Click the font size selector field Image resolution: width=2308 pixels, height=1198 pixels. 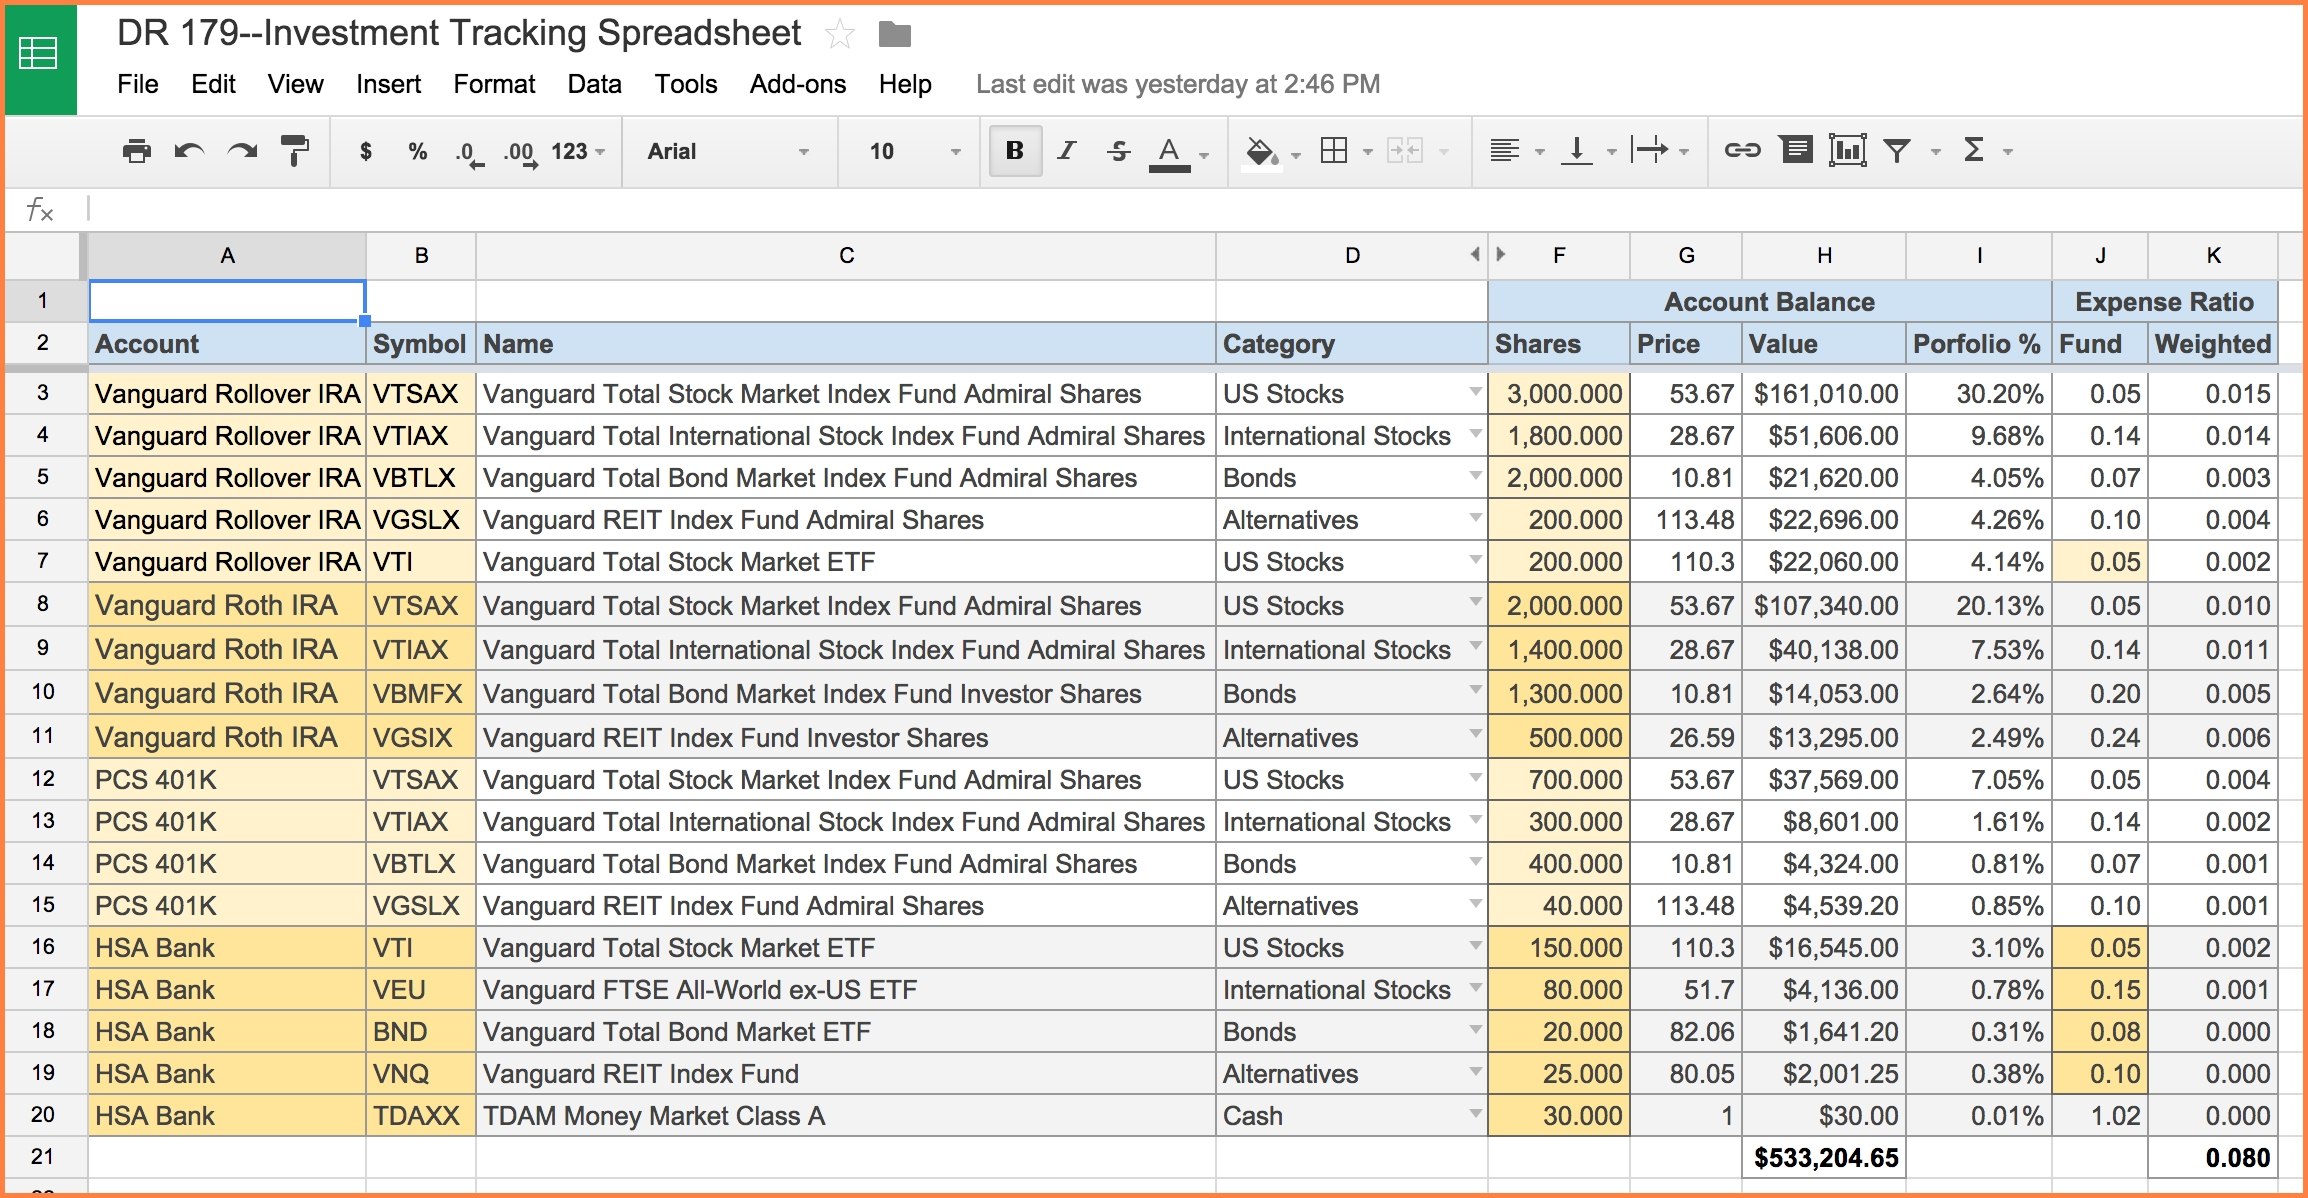coord(891,151)
